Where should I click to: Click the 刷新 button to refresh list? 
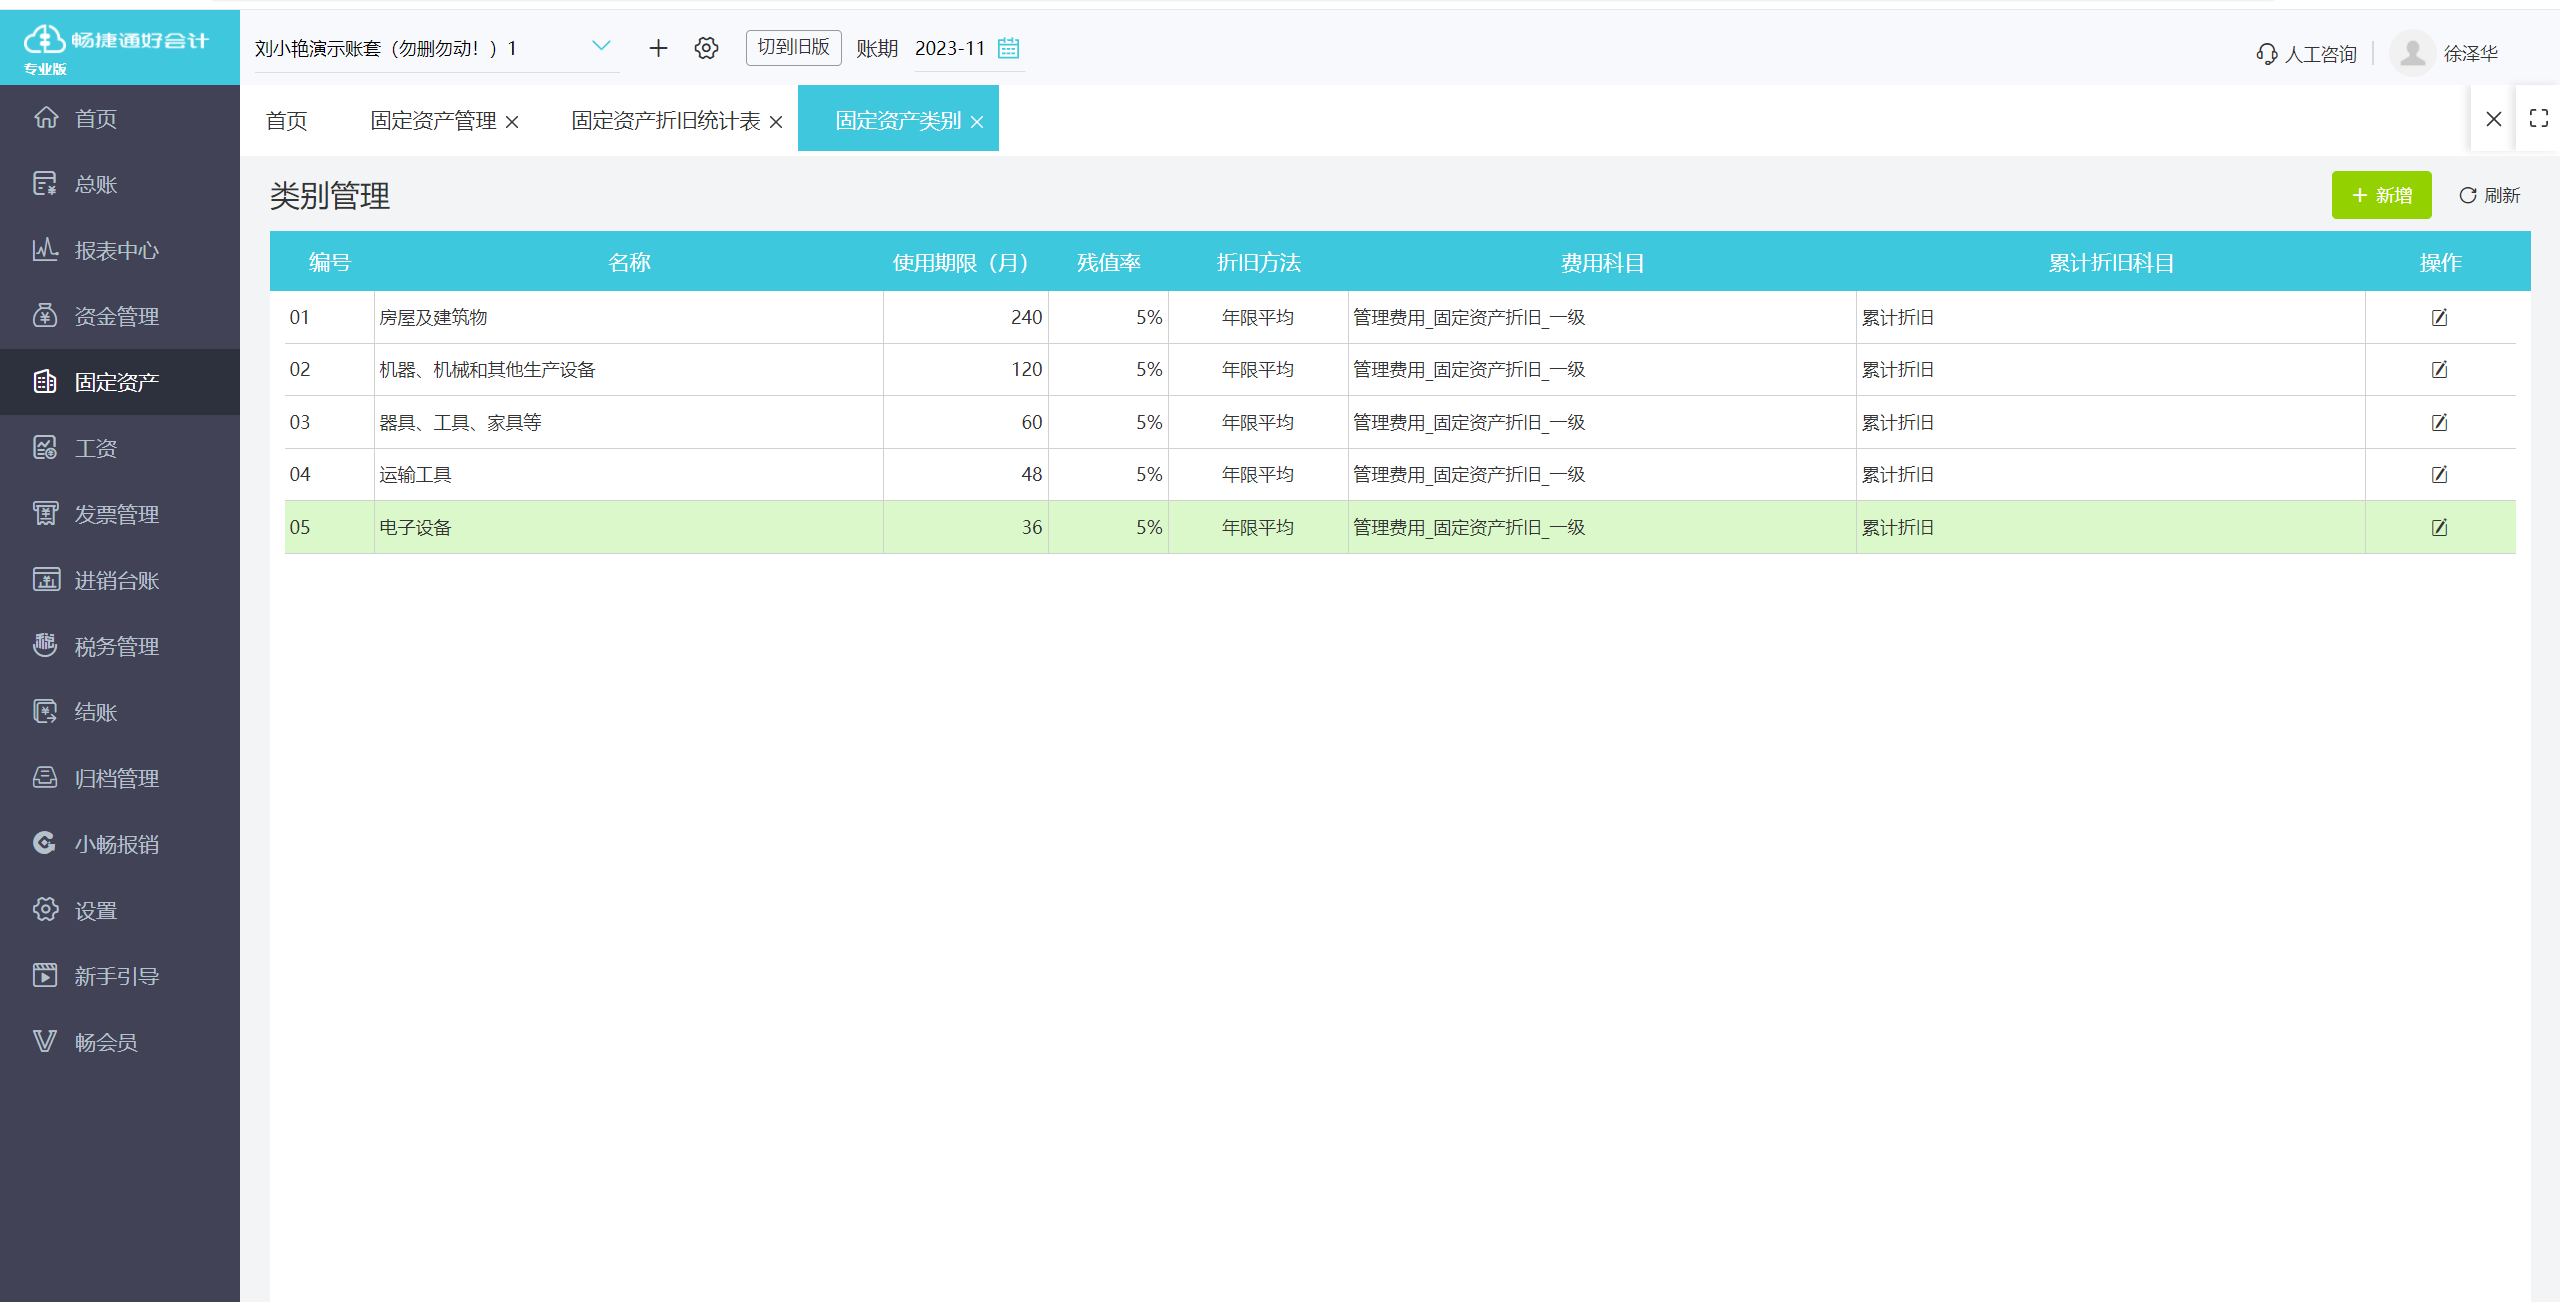2490,194
